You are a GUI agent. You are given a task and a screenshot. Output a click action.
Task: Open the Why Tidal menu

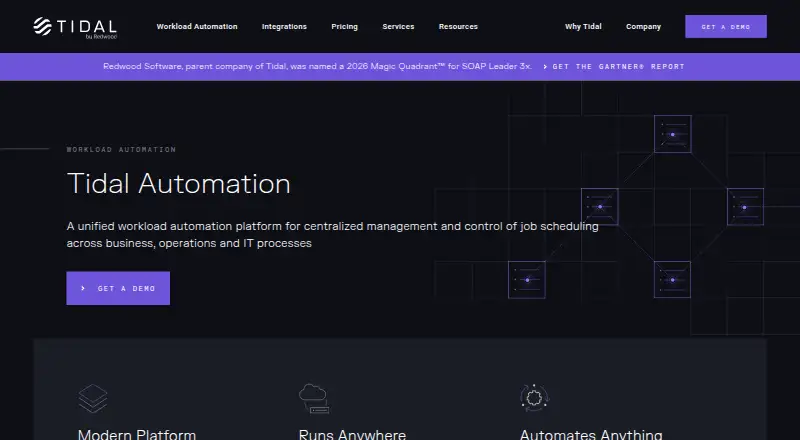[x=583, y=27]
